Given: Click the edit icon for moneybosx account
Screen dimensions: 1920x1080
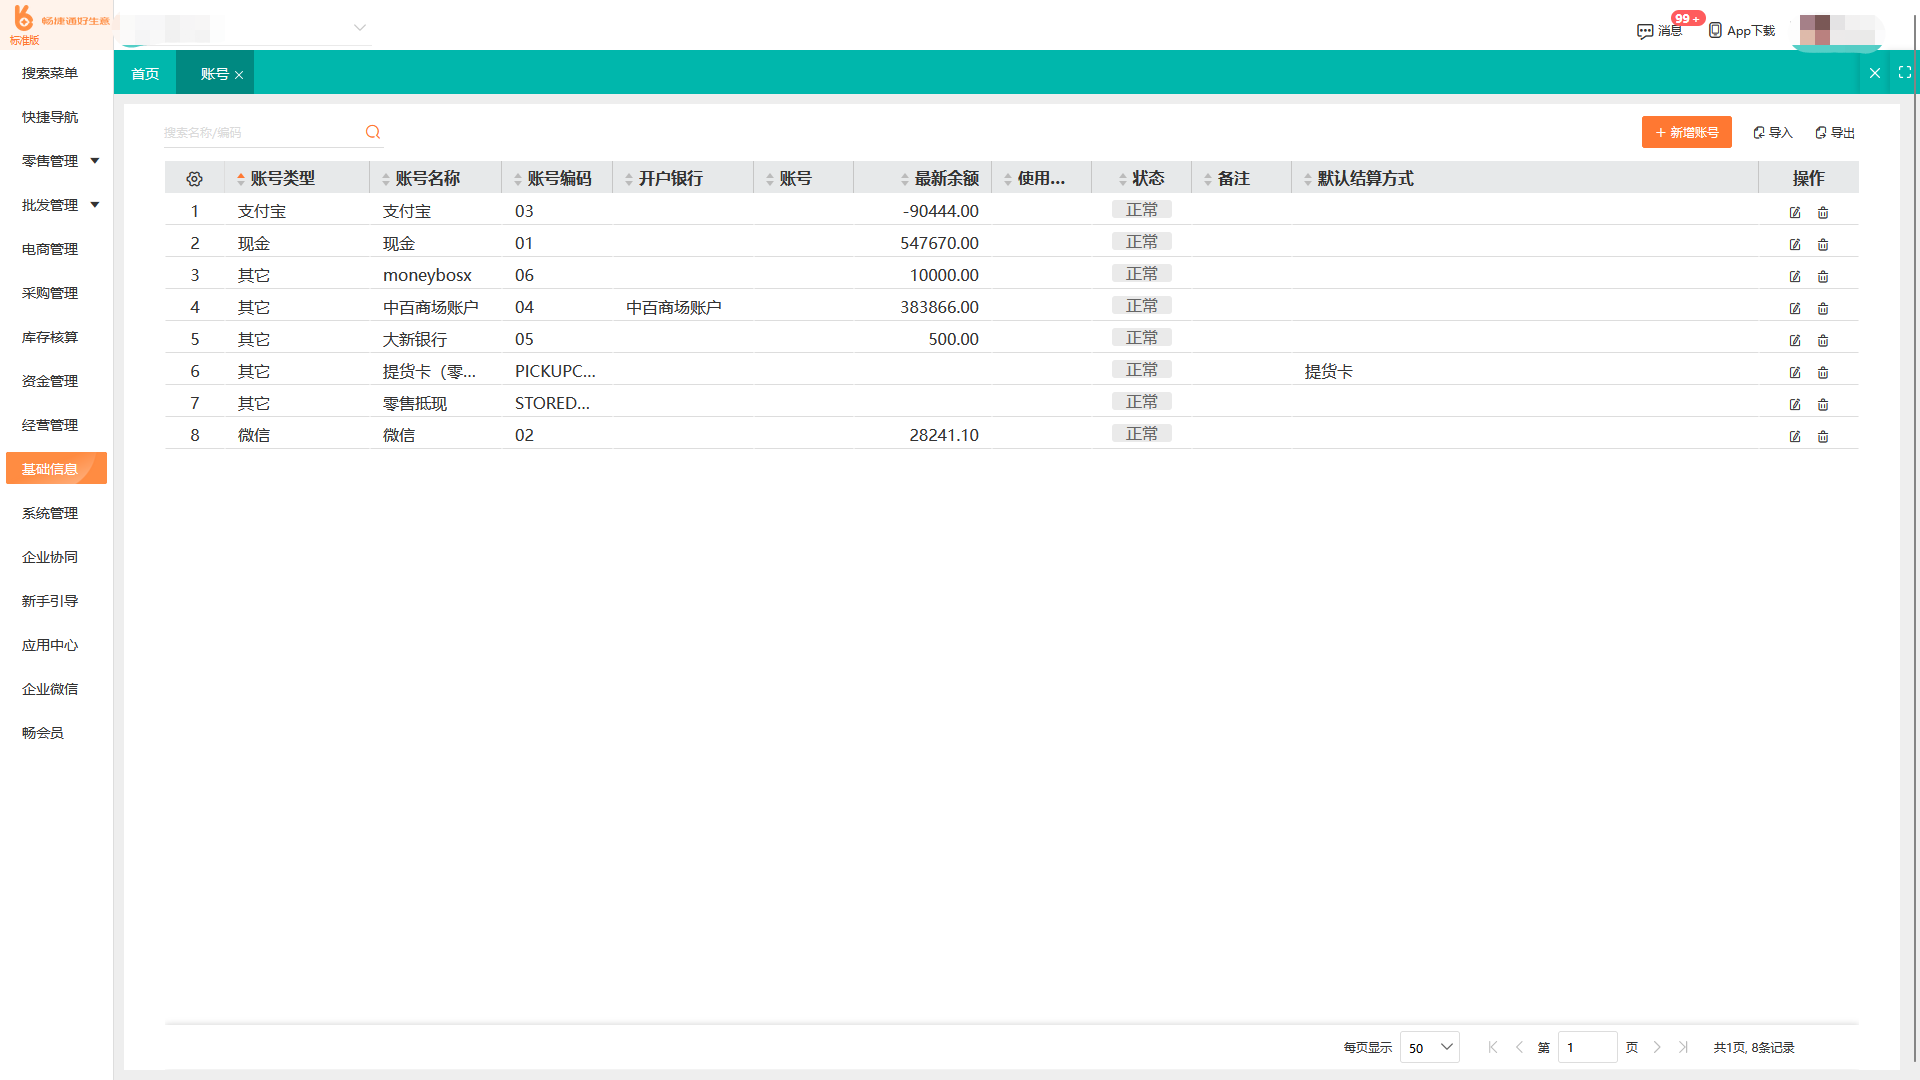Looking at the screenshot, I should 1795,274.
